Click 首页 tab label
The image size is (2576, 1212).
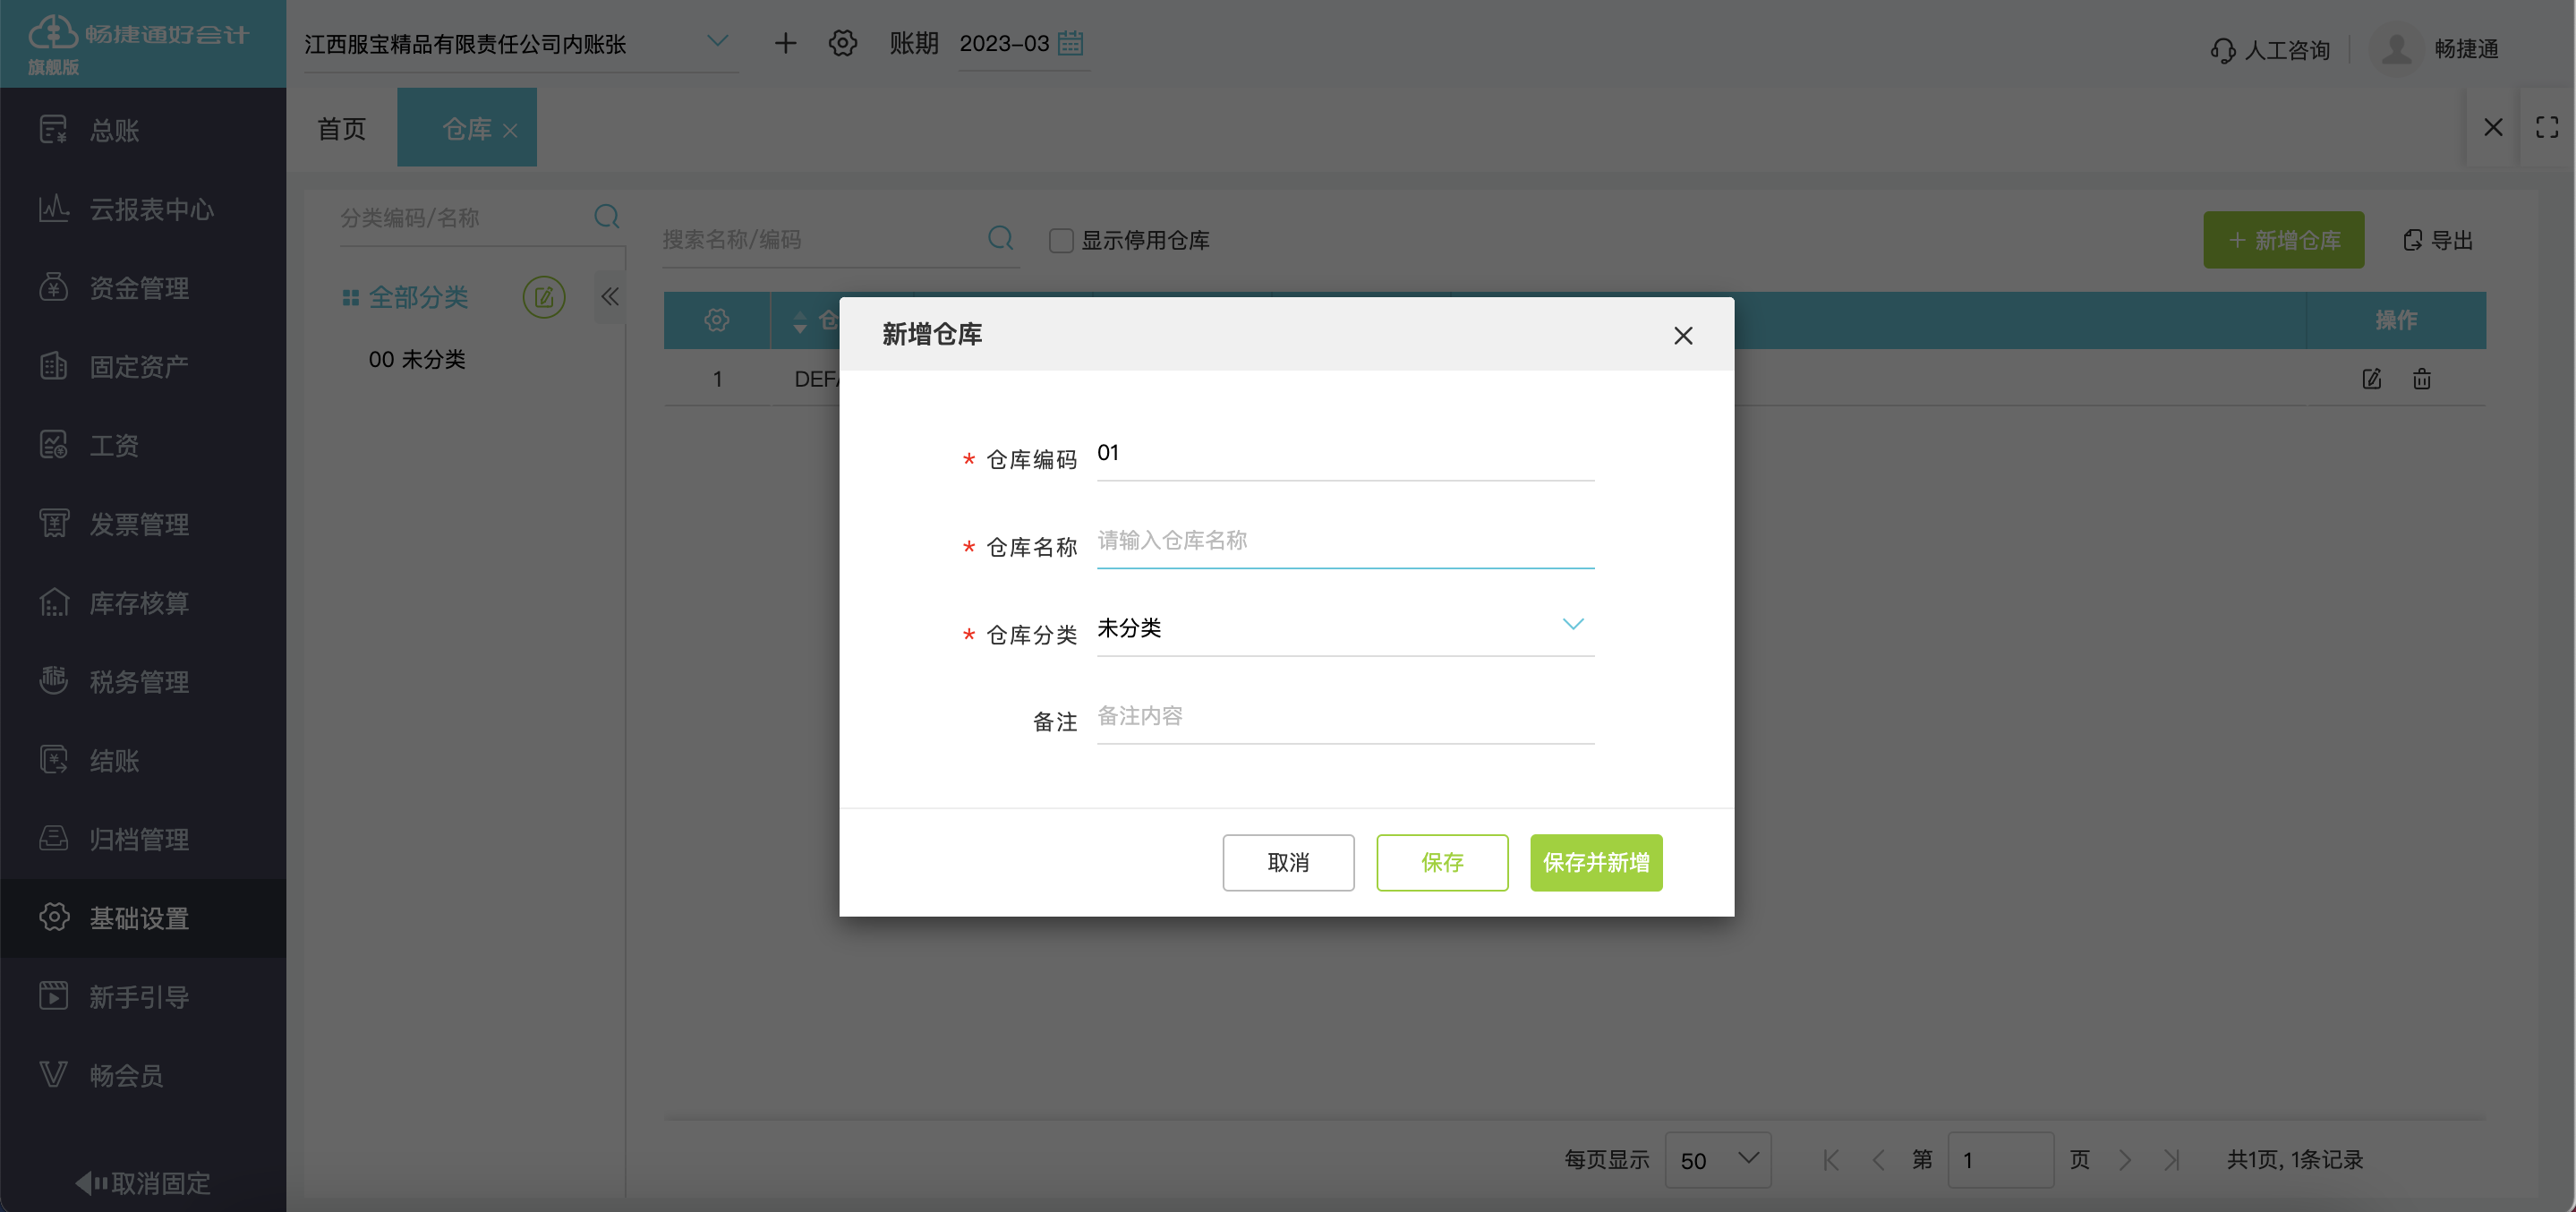pyautogui.click(x=340, y=128)
